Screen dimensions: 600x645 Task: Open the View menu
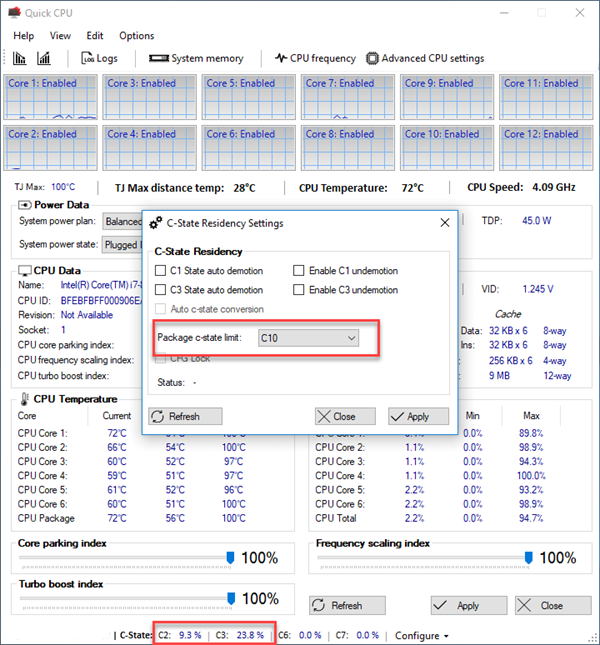point(60,35)
